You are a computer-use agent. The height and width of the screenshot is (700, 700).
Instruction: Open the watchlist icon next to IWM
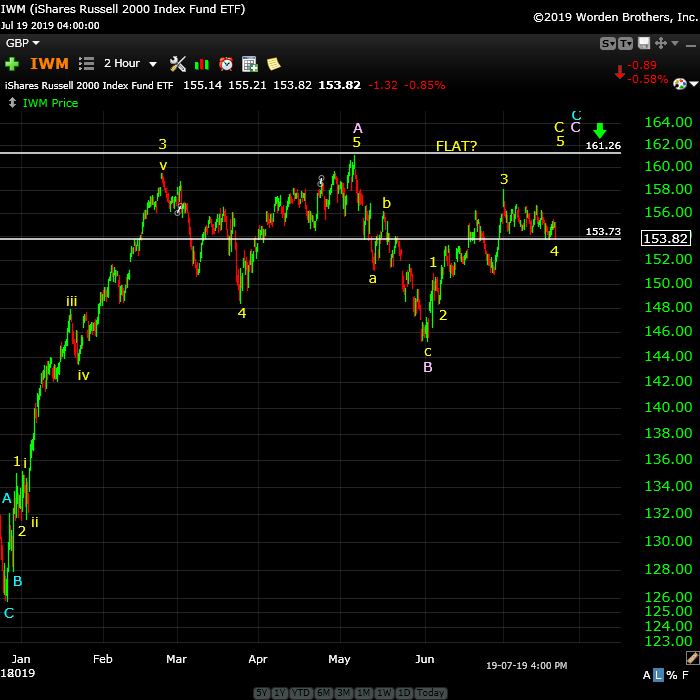click(x=86, y=63)
